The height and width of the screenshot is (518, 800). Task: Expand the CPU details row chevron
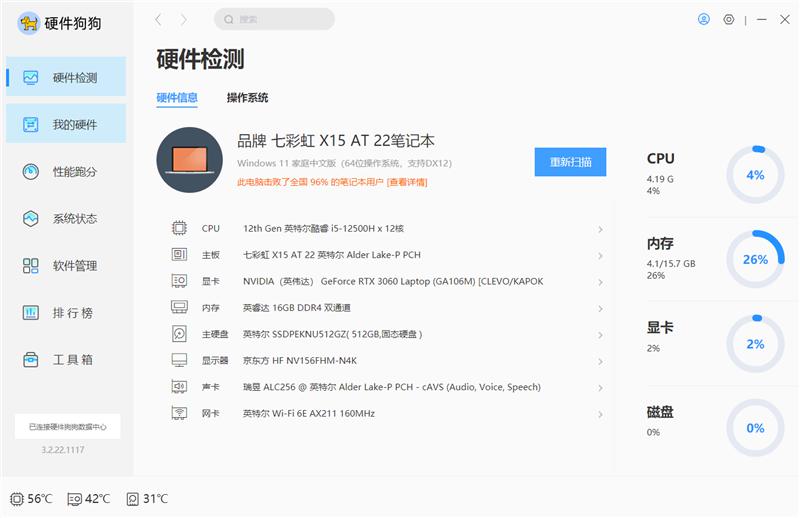click(600, 229)
